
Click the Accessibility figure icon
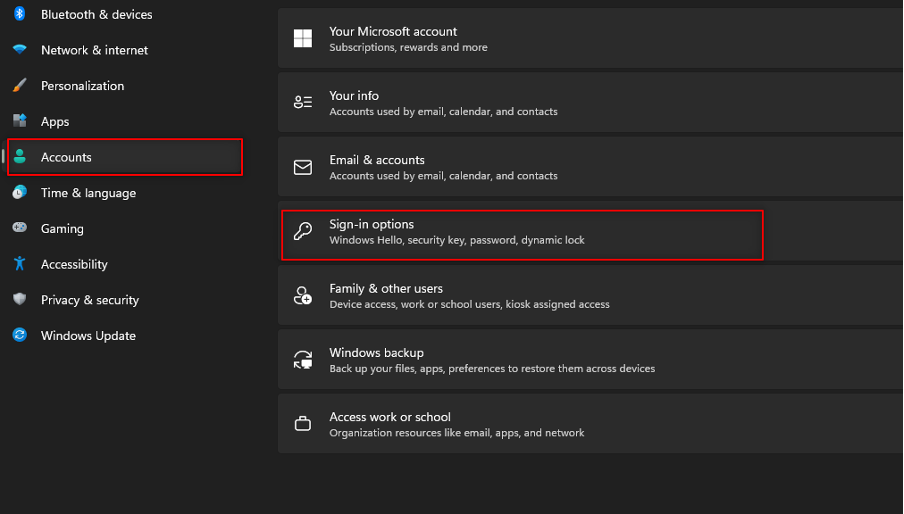click(x=20, y=263)
